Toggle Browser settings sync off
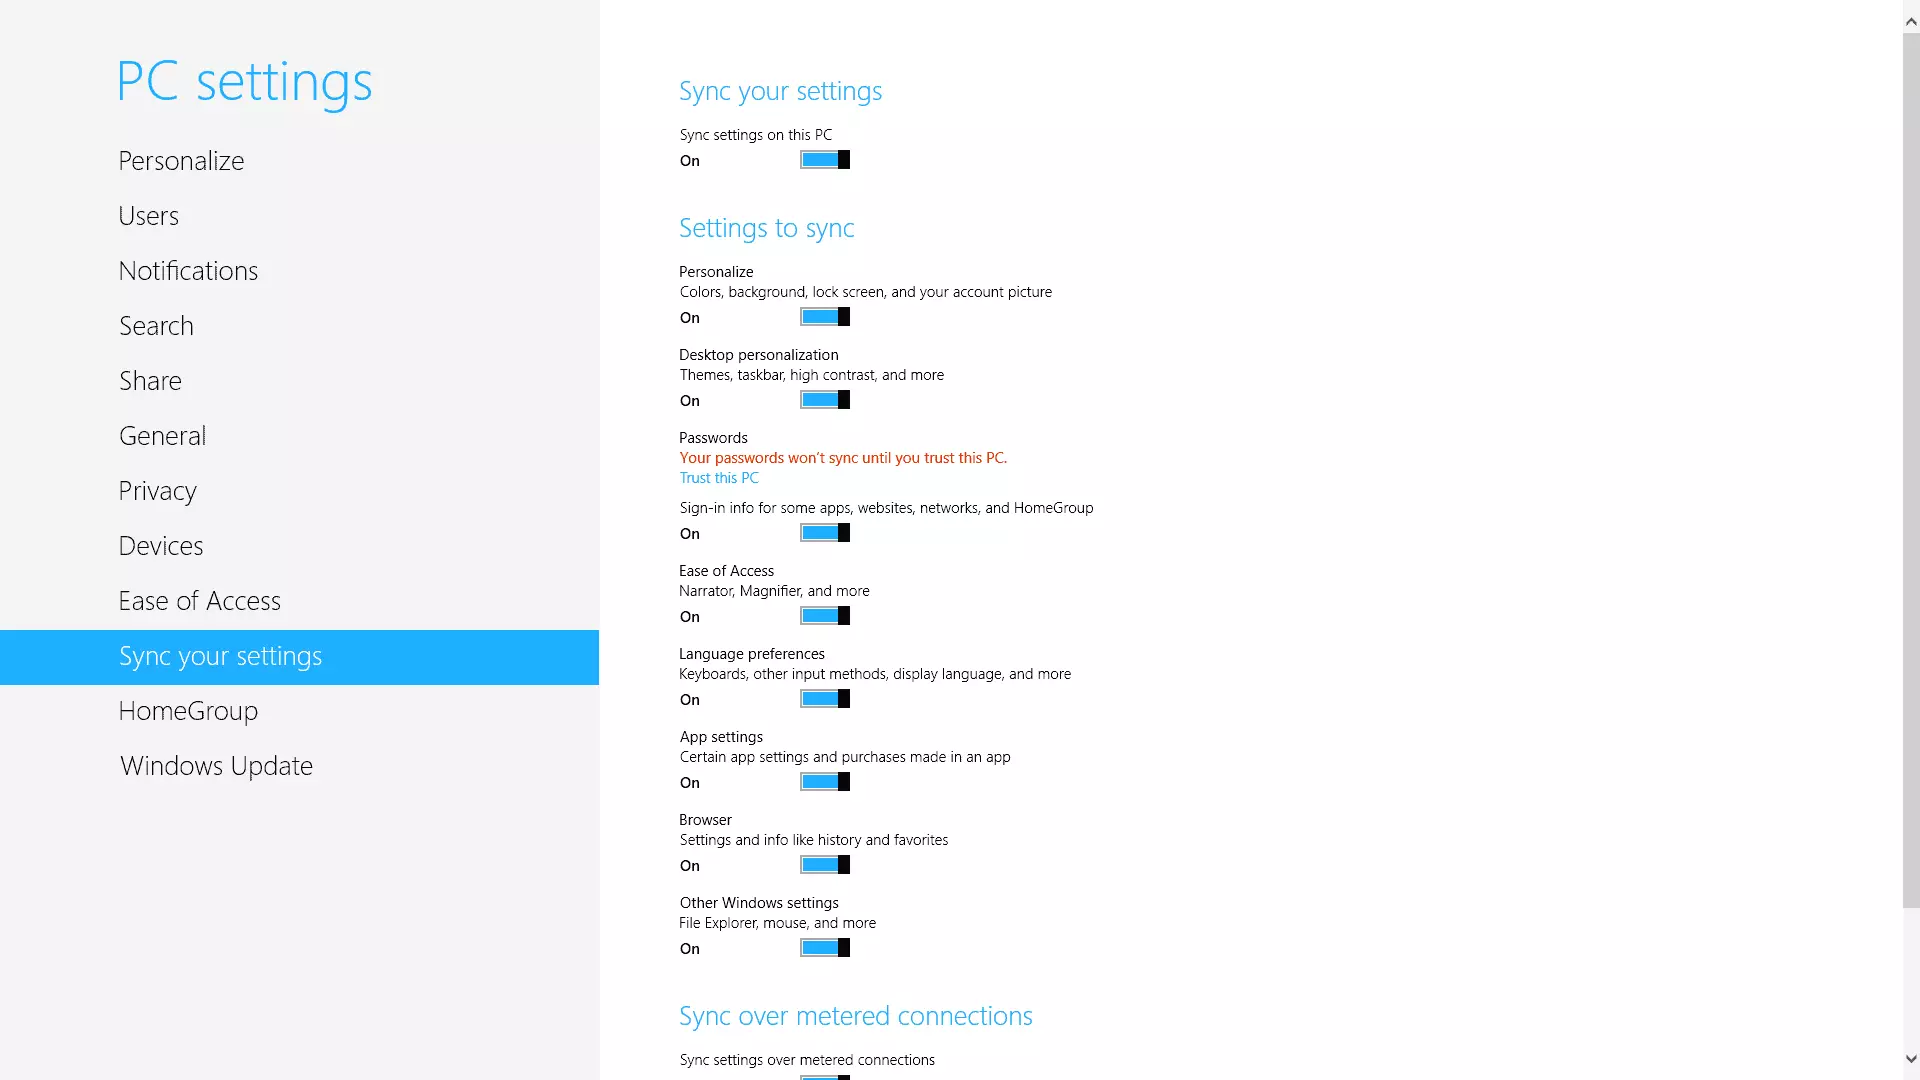The image size is (1920, 1080). coord(824,864)
